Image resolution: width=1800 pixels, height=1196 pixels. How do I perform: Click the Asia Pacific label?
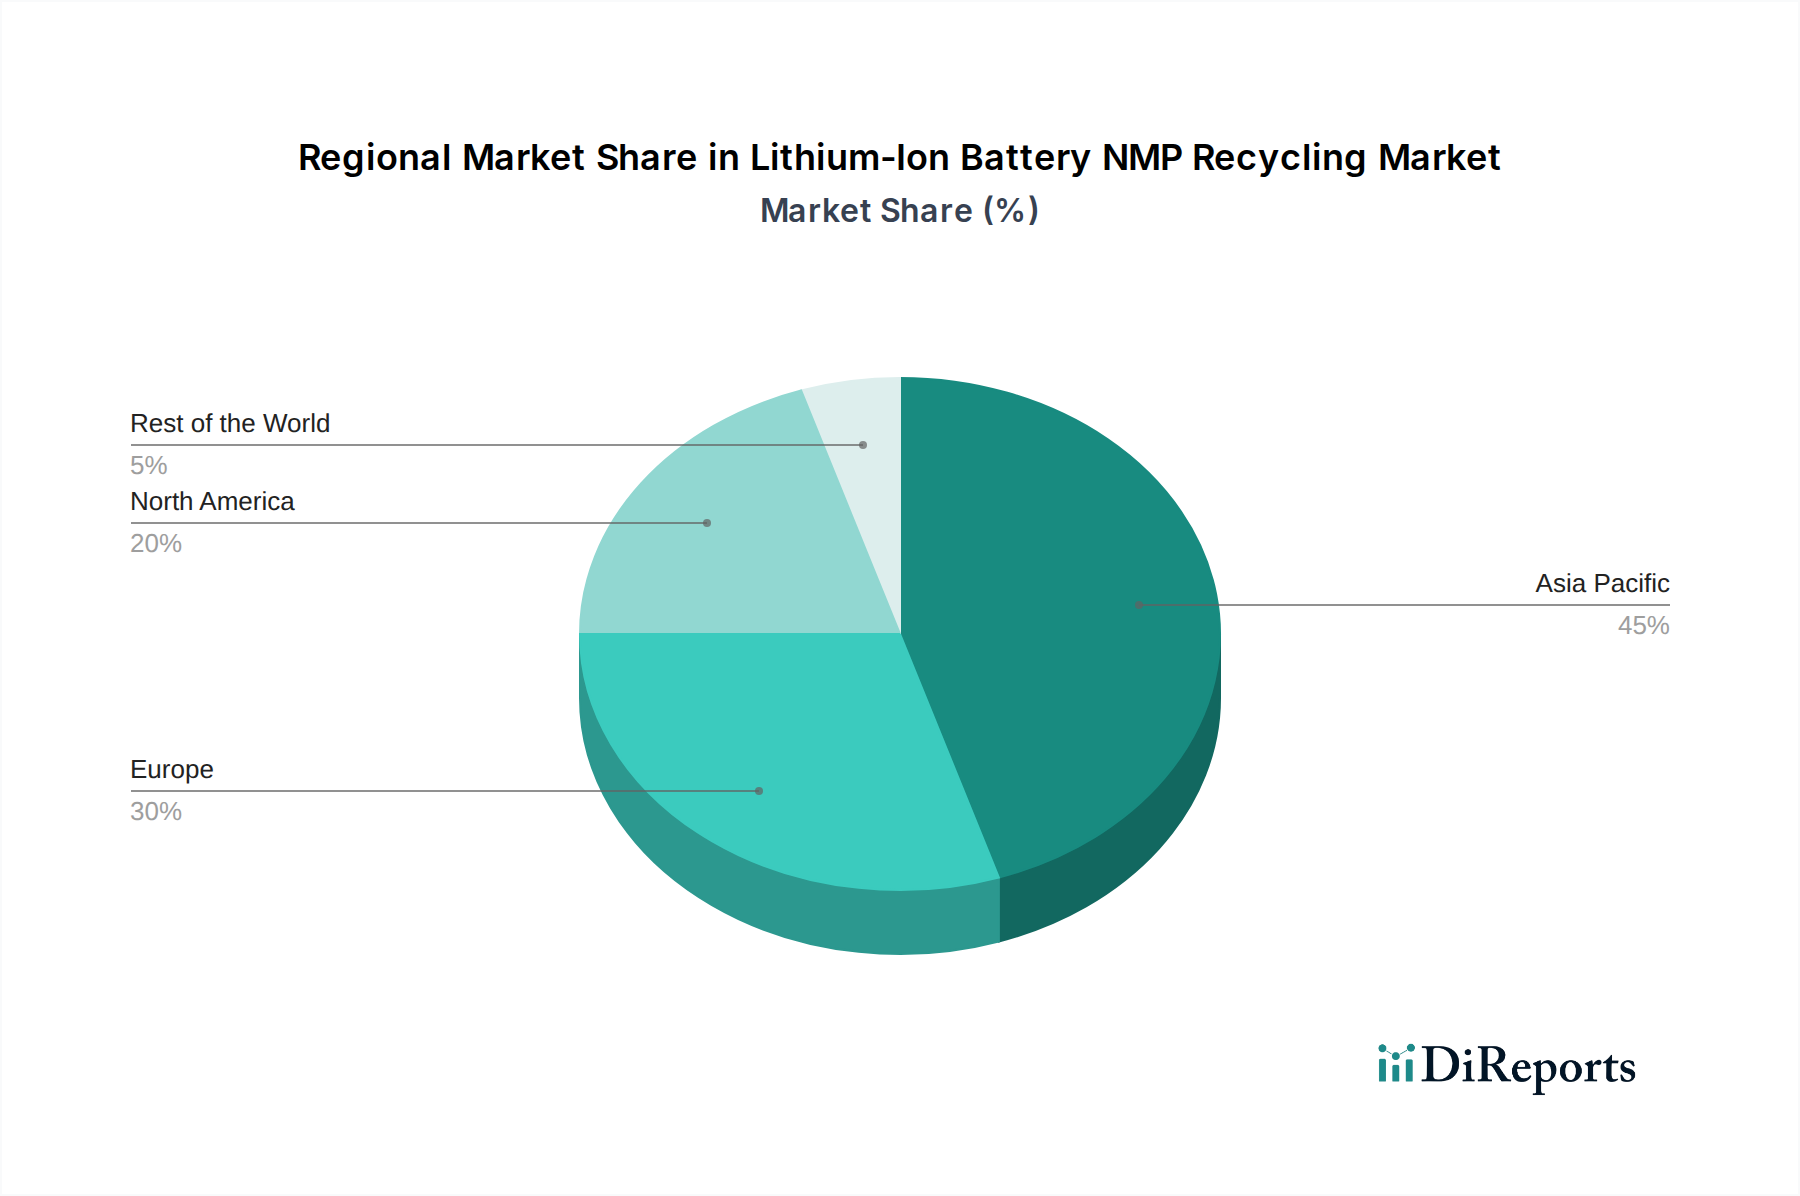point(1601,584)
